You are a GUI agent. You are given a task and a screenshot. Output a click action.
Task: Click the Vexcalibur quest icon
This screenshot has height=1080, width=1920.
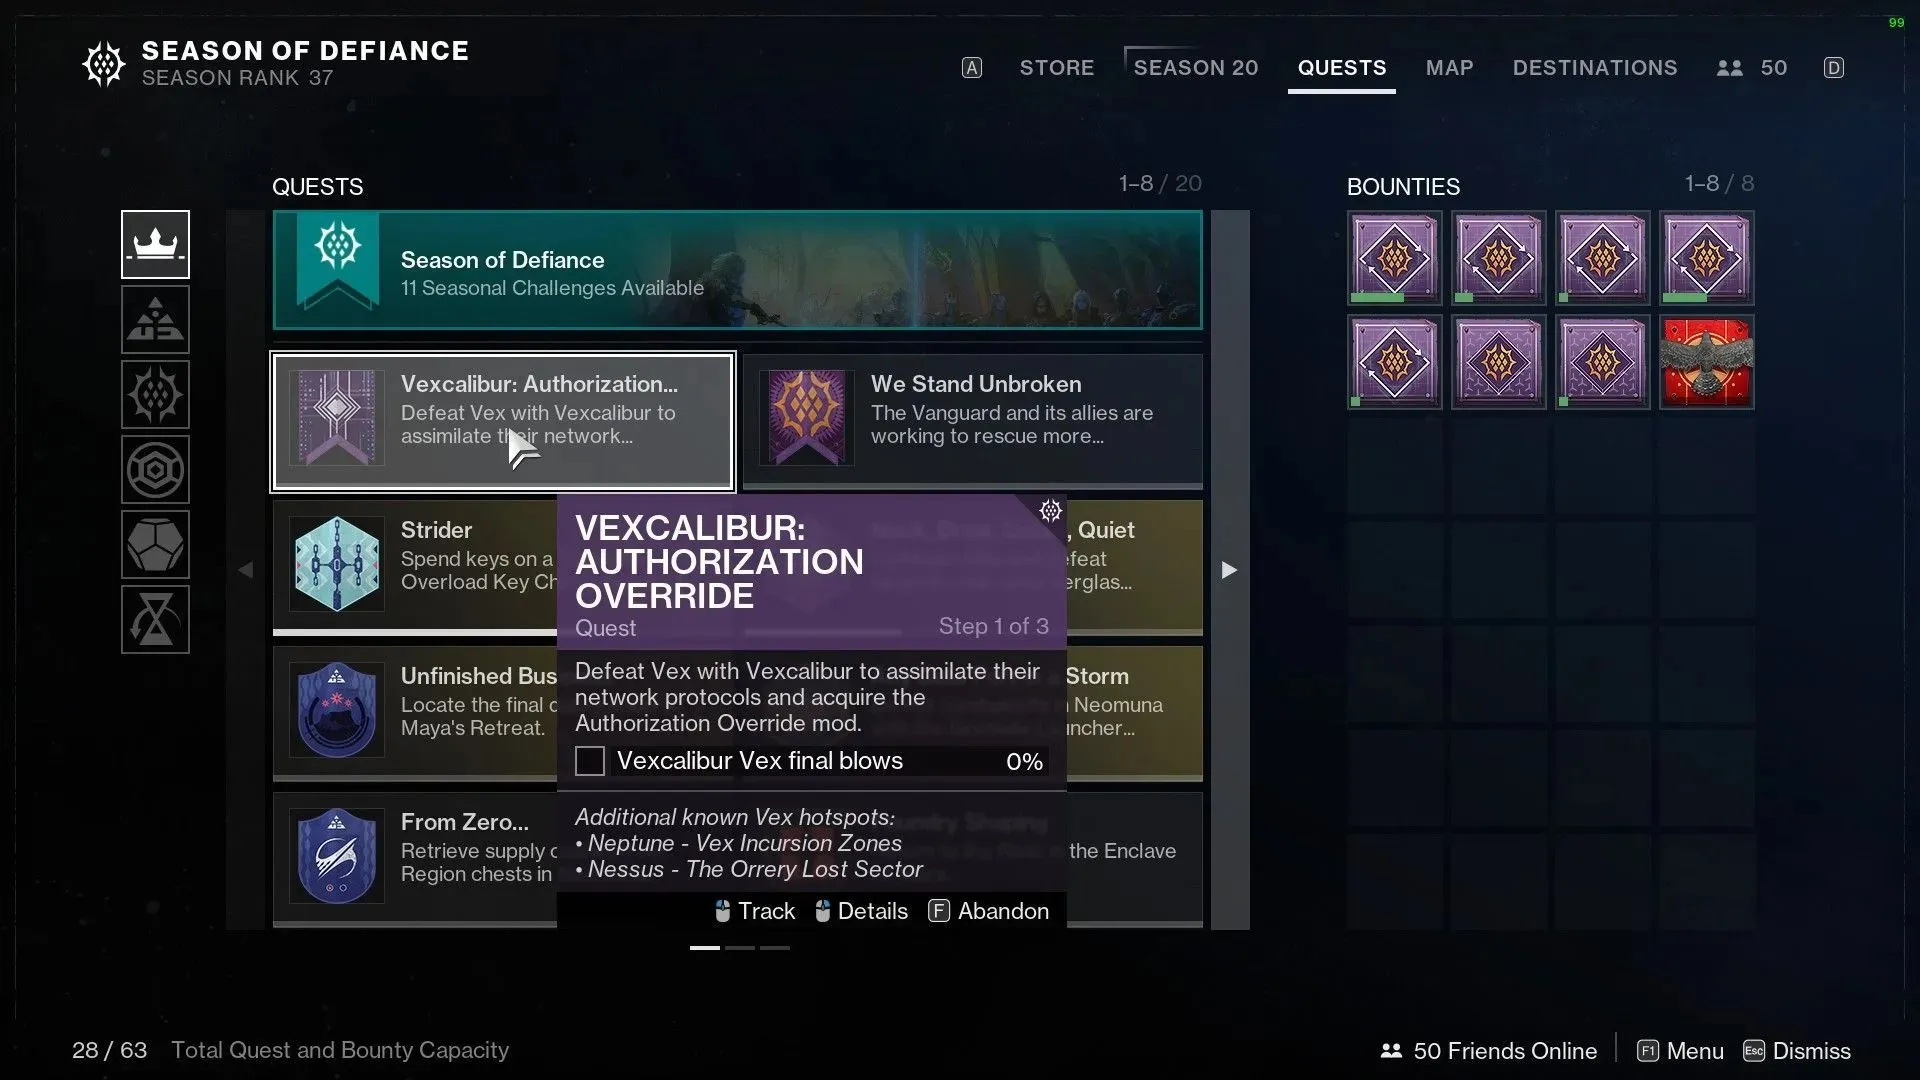pyautogui.click(x=334, y=417)
